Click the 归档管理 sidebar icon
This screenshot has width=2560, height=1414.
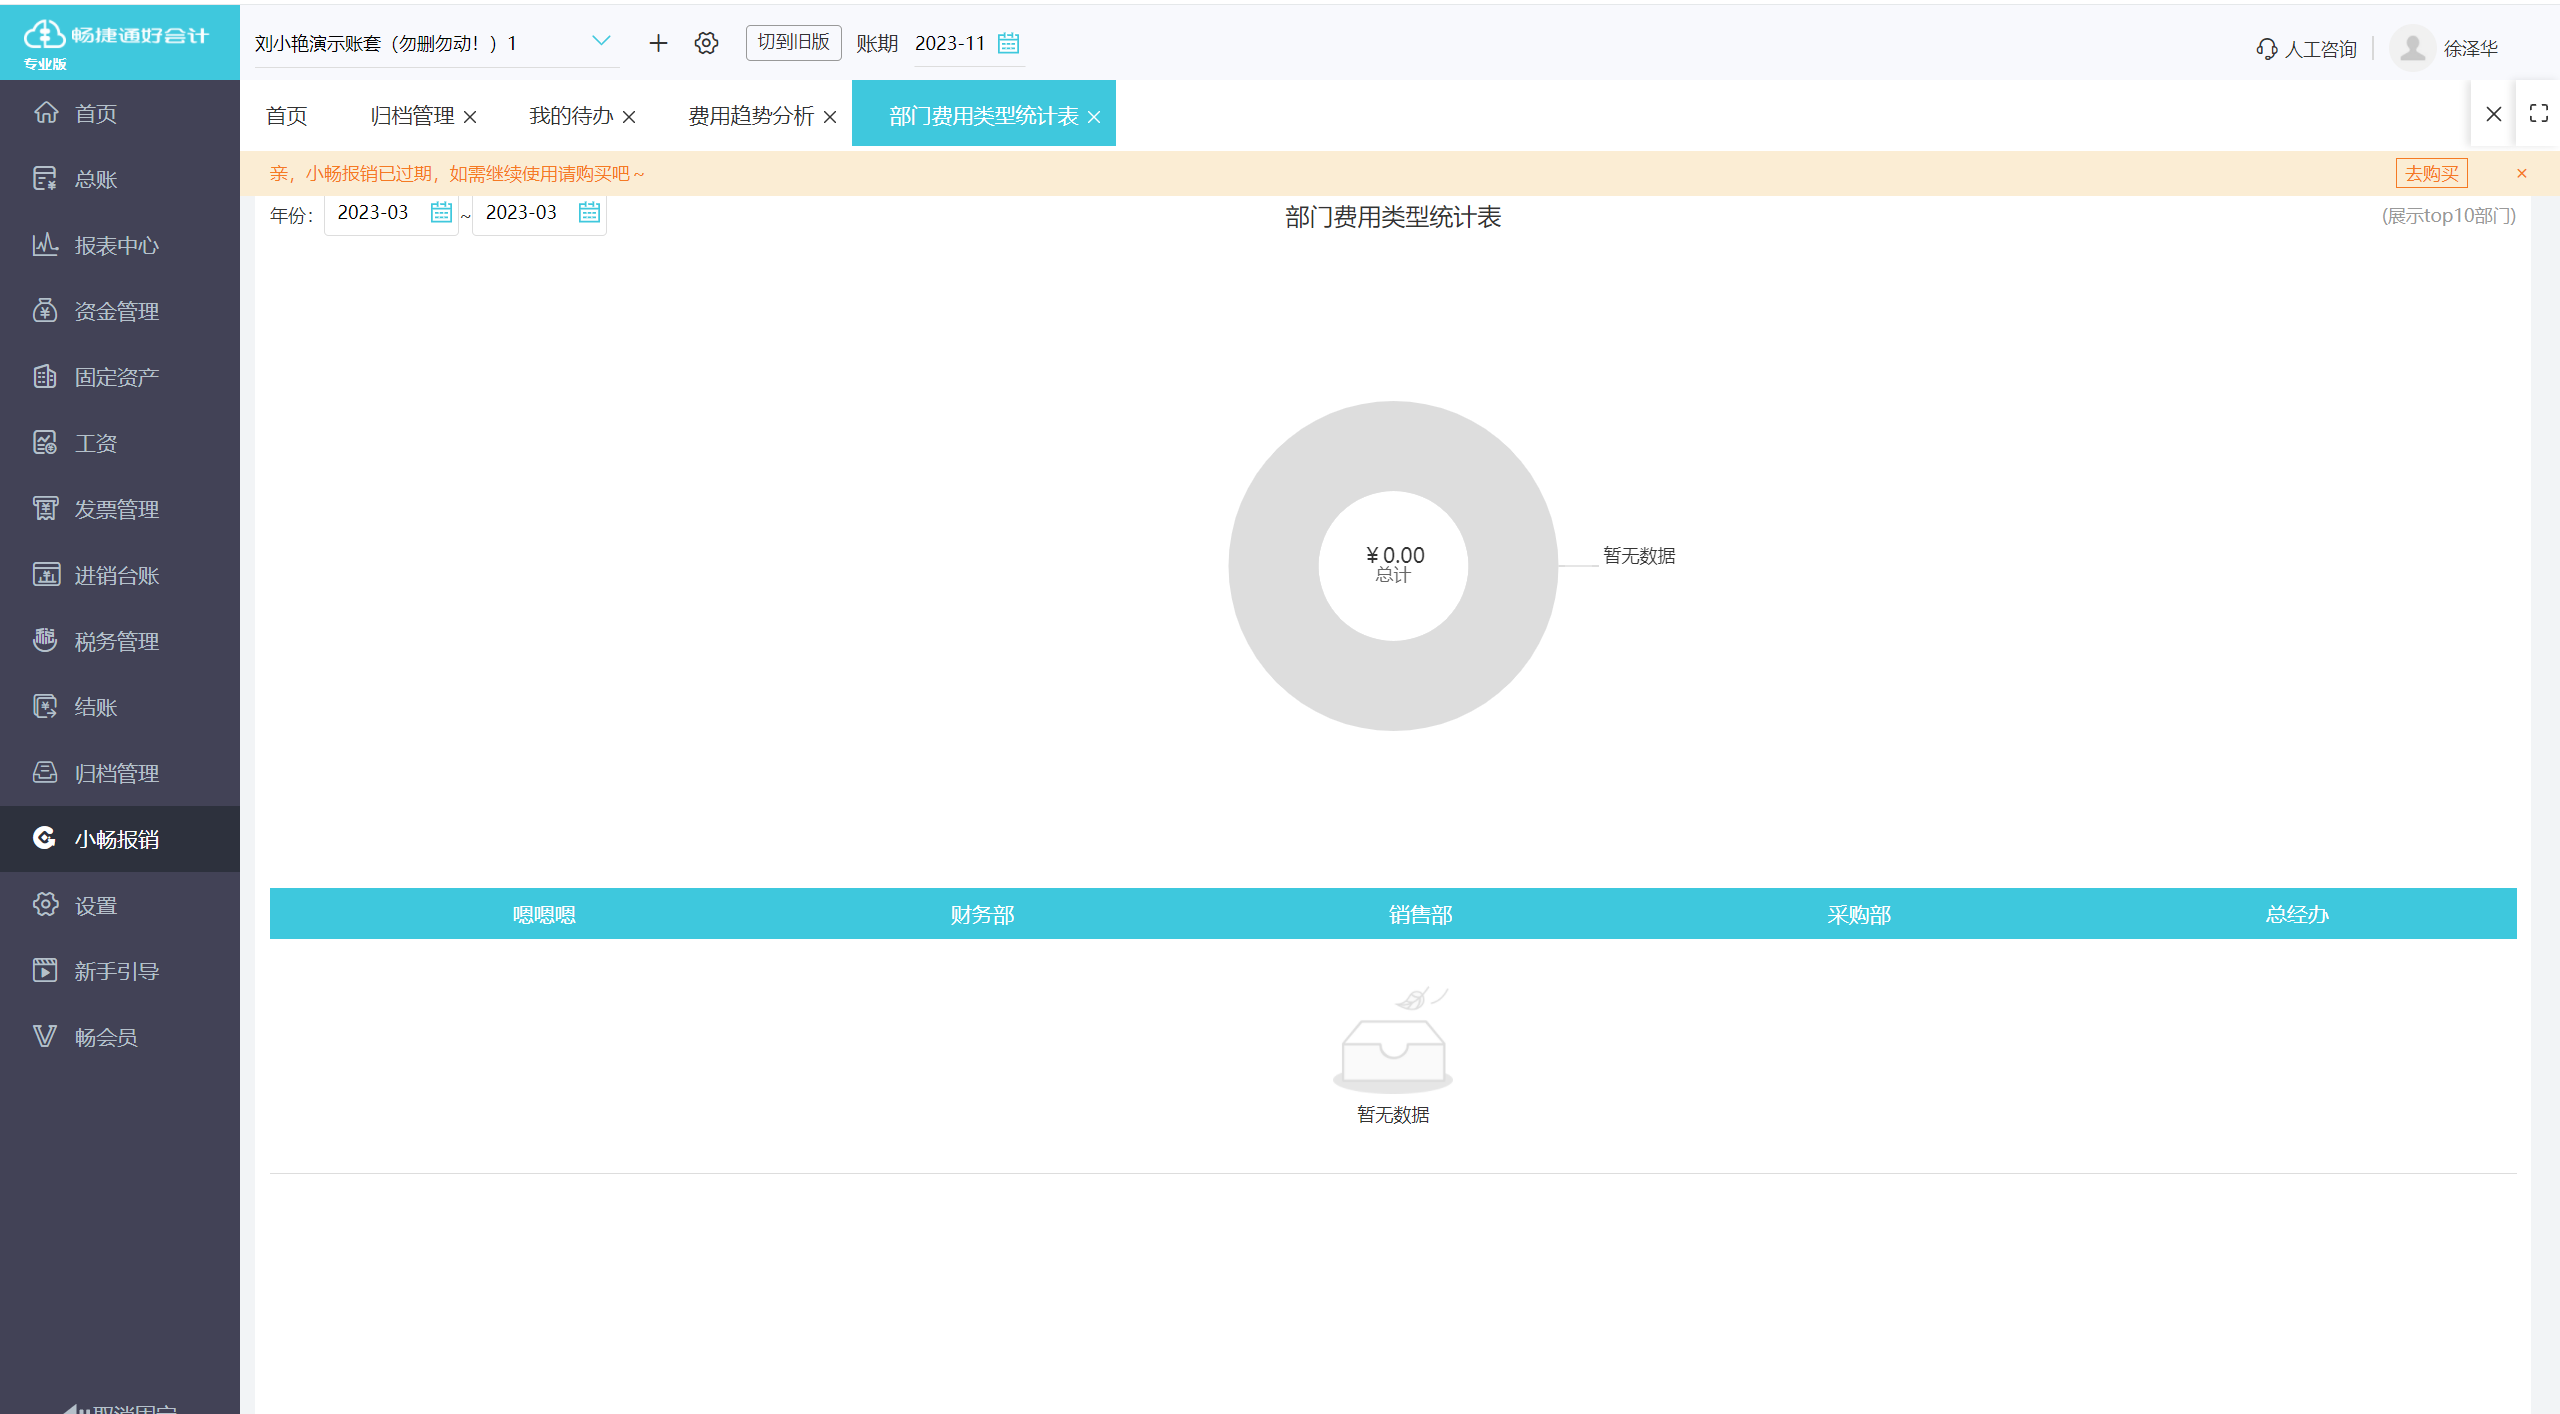click(44, 771)
